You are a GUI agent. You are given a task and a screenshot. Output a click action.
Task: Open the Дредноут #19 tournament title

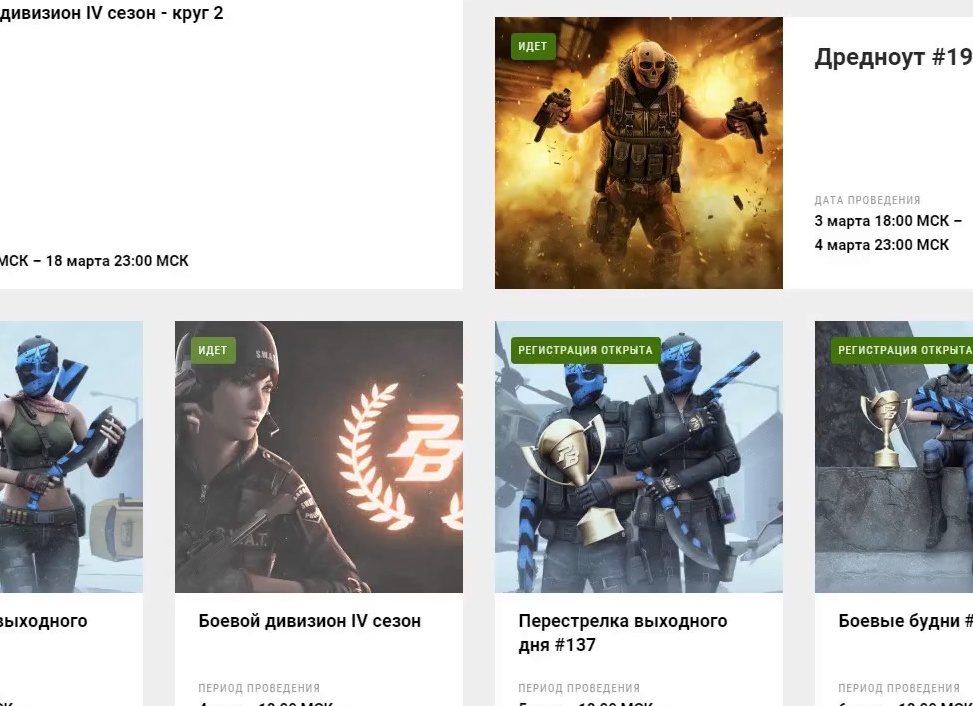[x=893, y=57]
